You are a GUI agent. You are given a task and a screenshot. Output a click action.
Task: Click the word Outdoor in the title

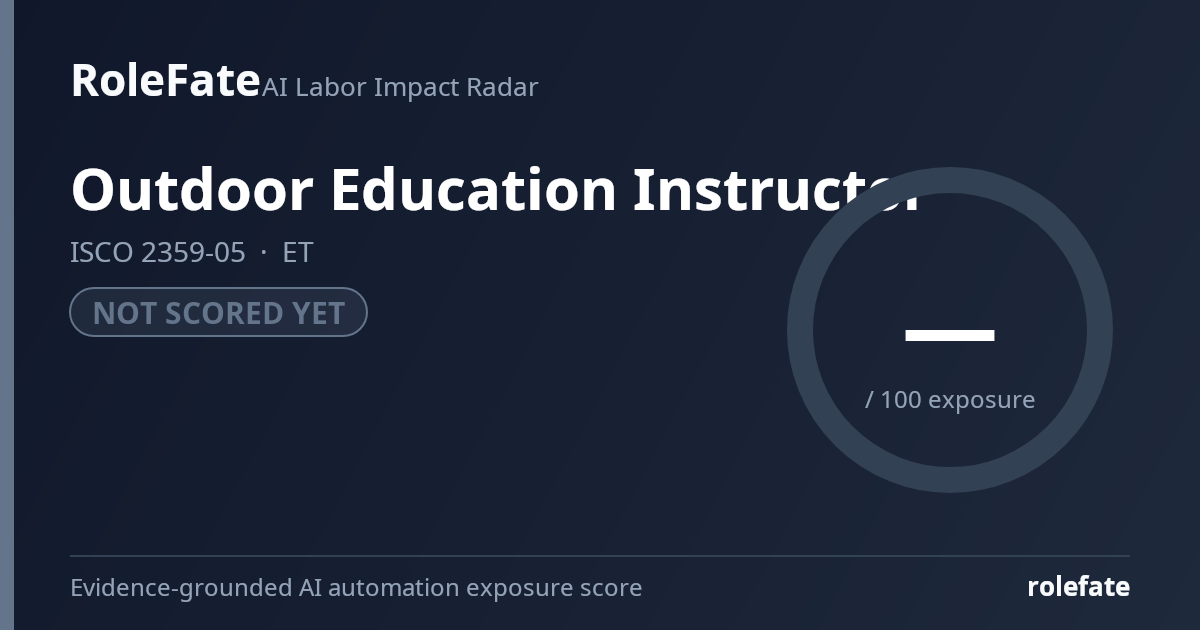coord(190,189)
